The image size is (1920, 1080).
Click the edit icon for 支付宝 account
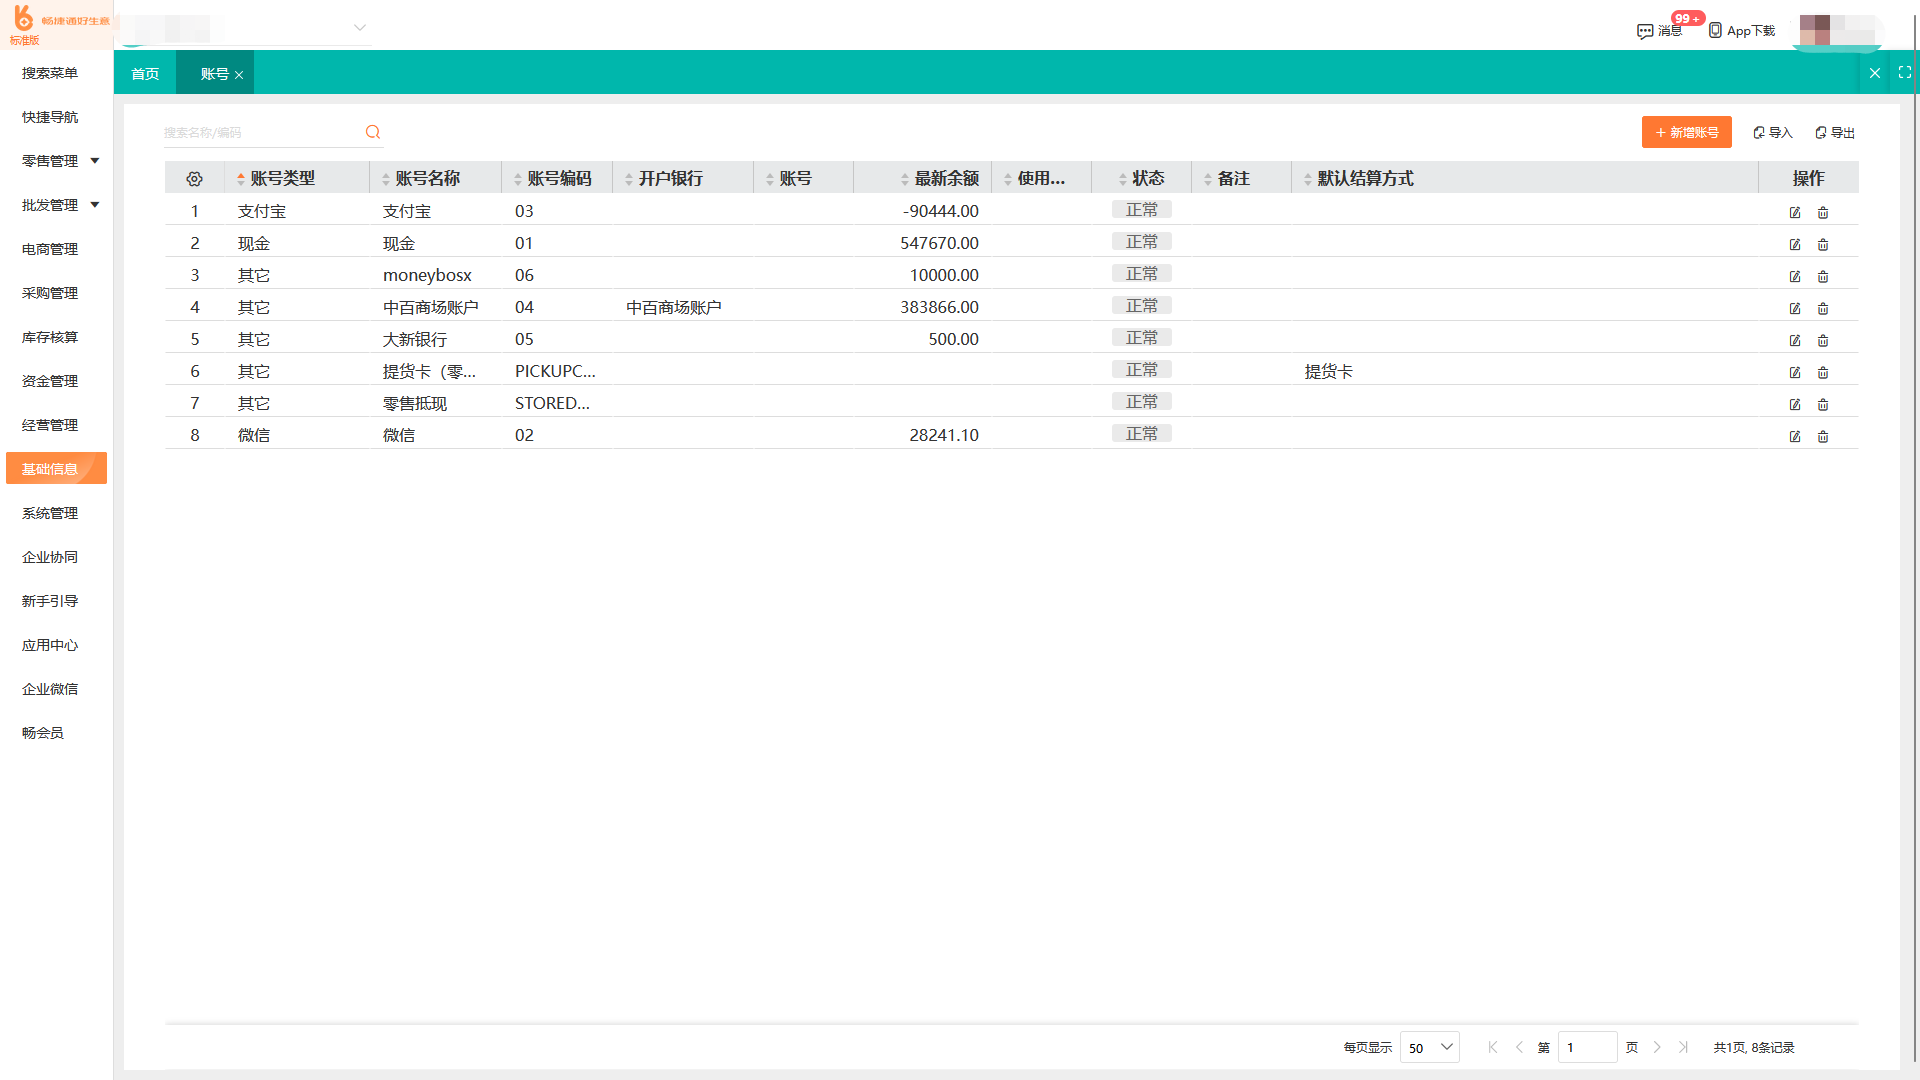tap(1796, 211)
